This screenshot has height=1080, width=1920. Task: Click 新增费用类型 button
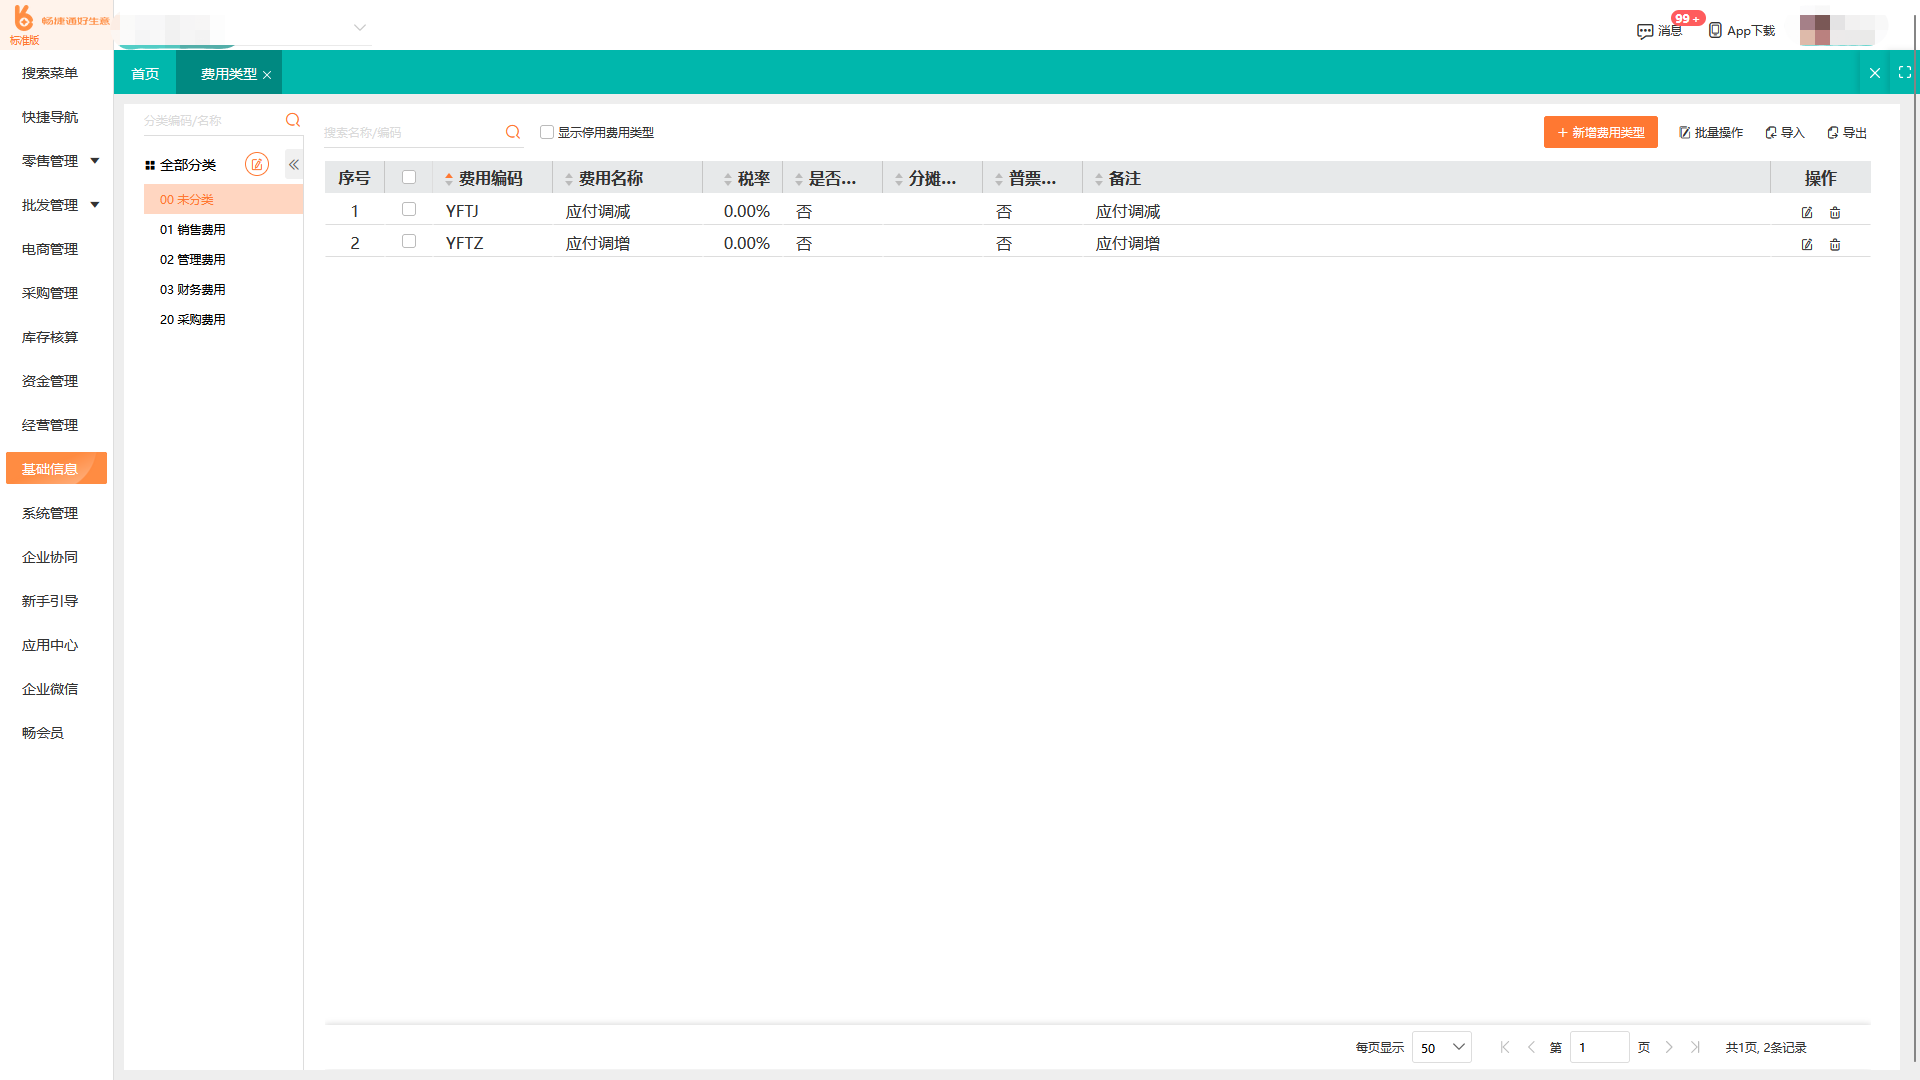click(1601, 132)
